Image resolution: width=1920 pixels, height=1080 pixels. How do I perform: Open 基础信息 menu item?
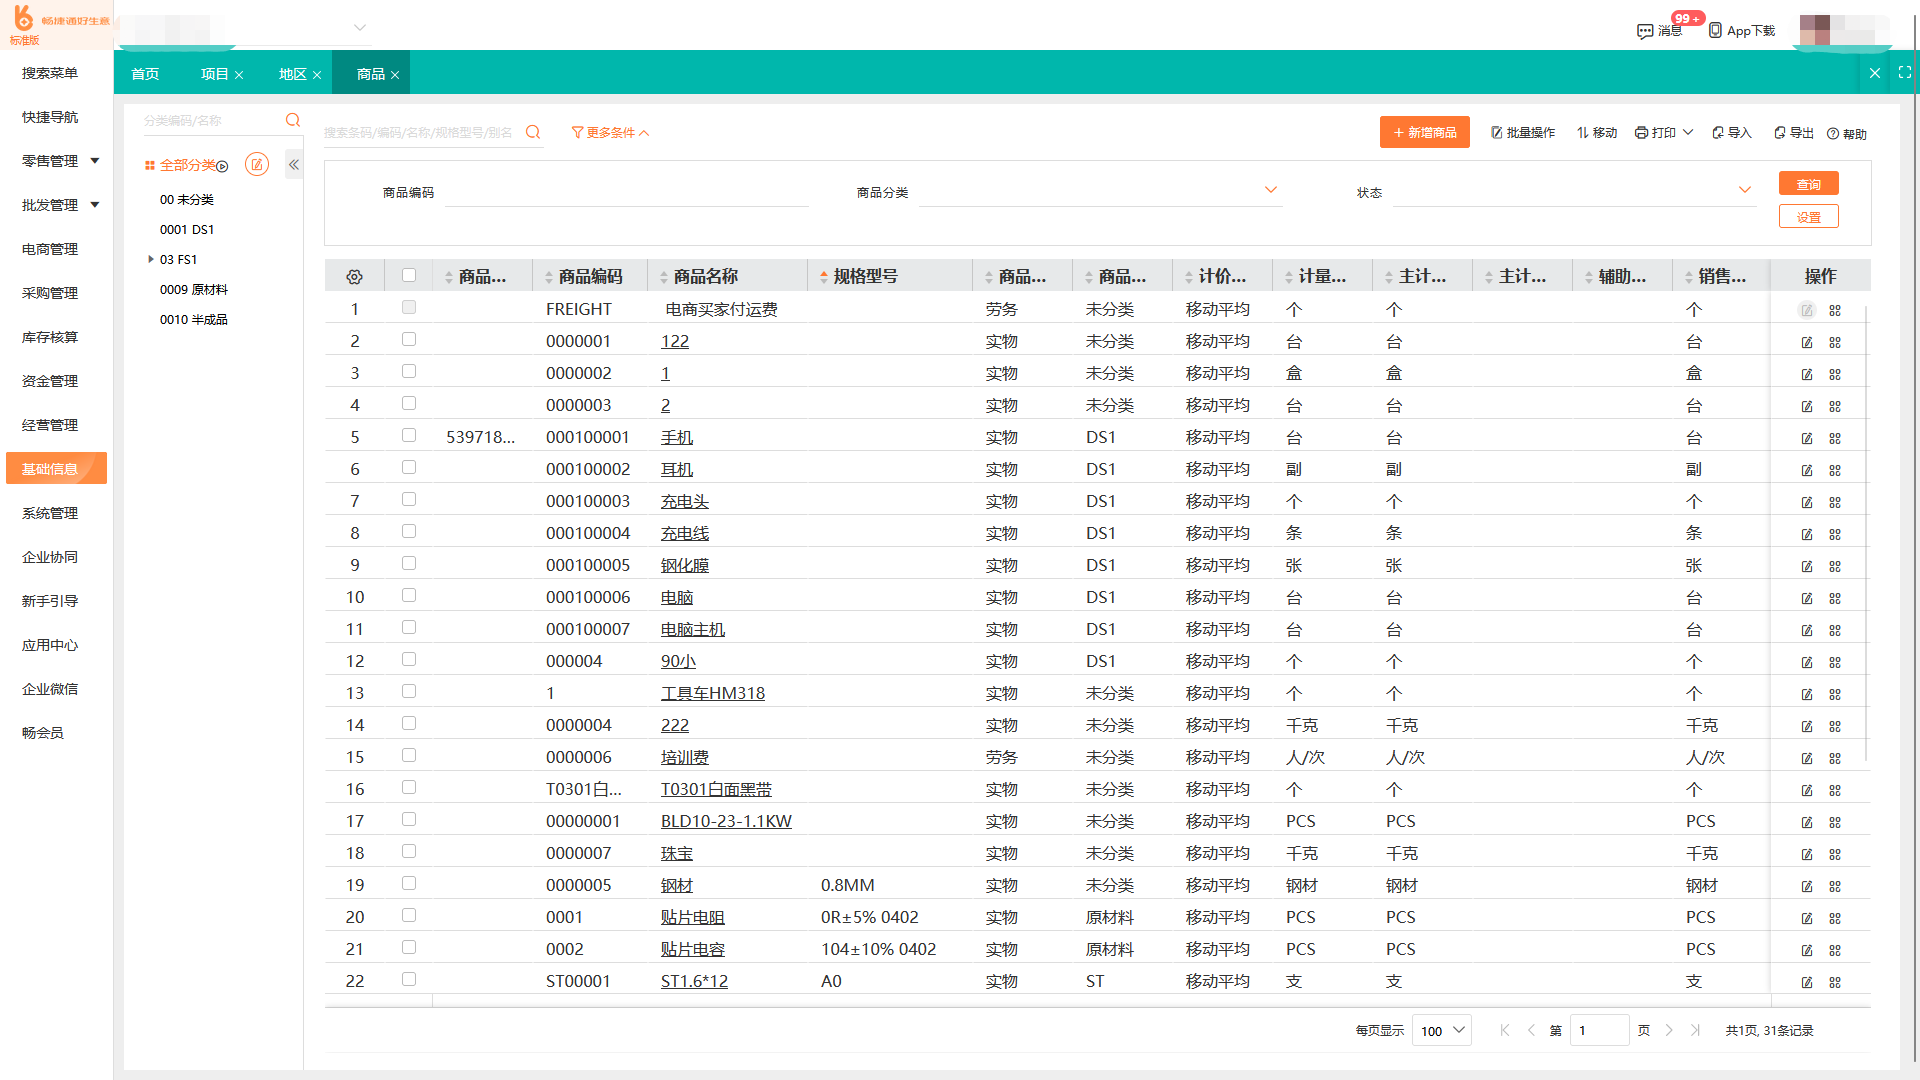click(53, 468)
